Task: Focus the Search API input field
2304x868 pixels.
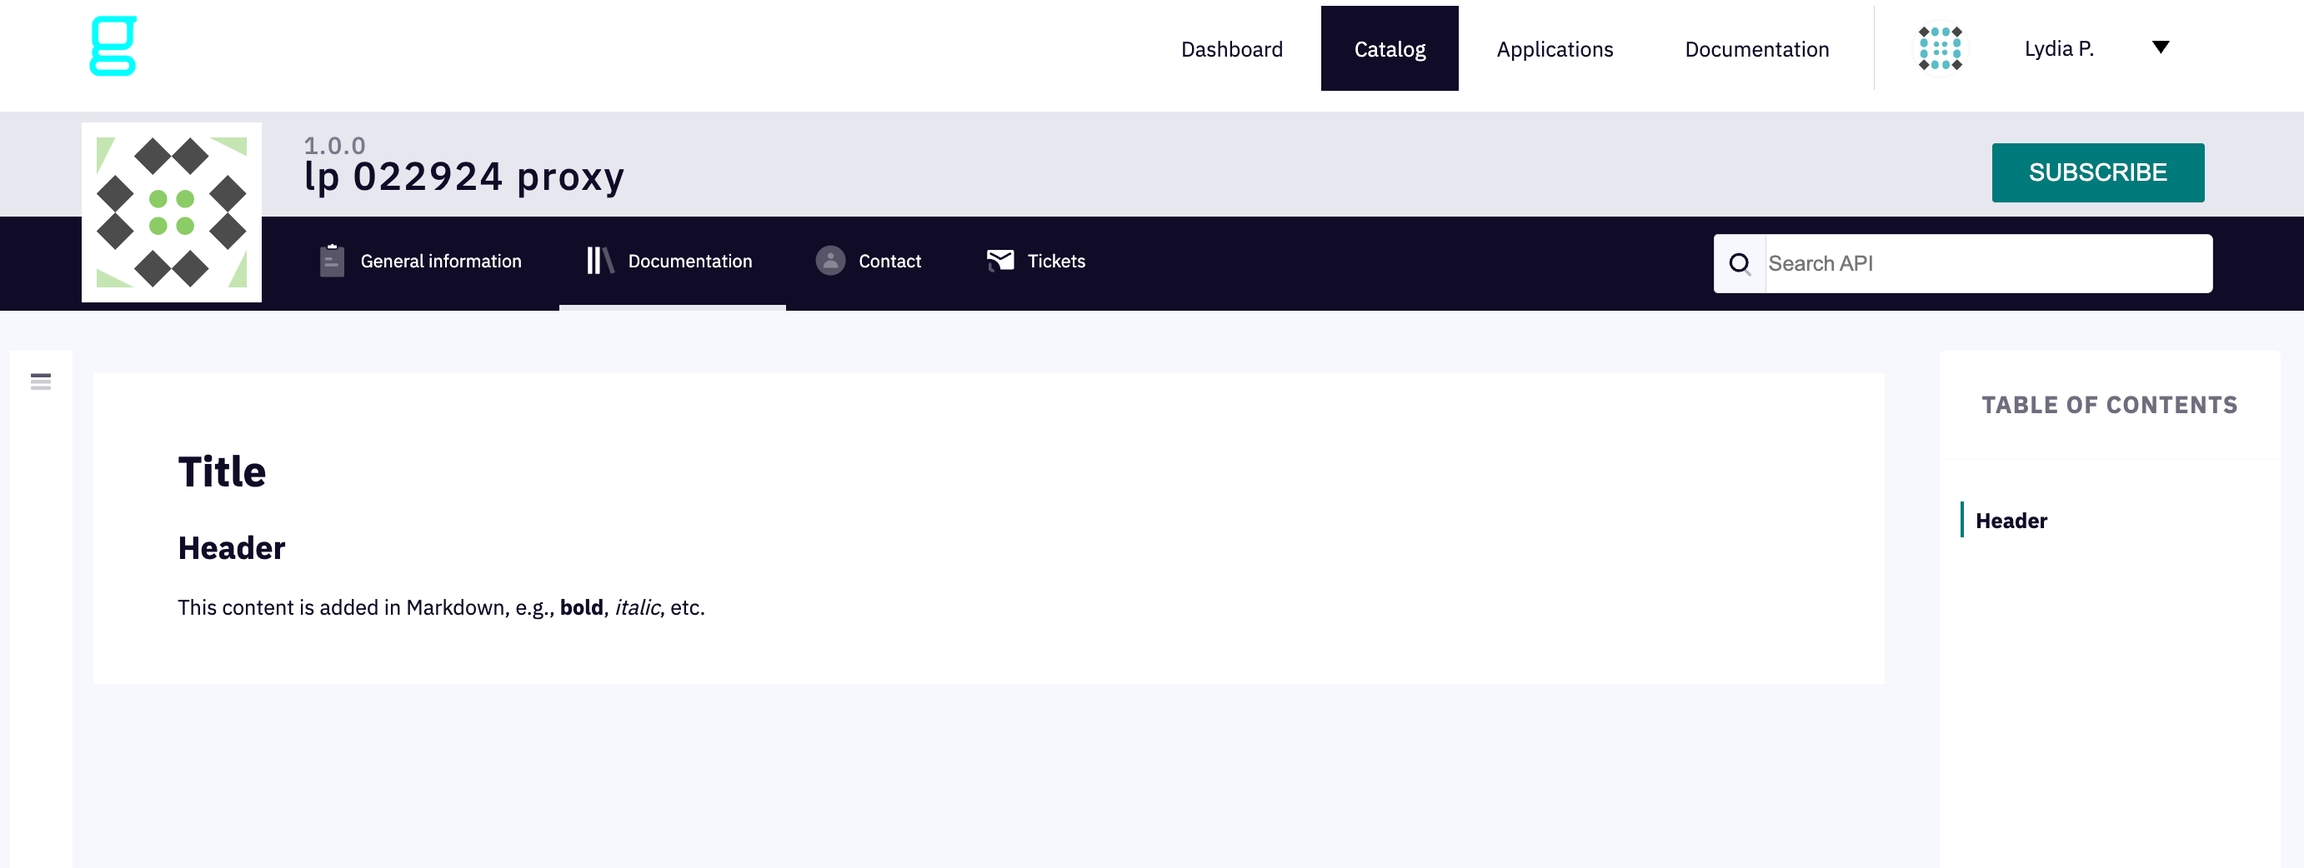Action: point(1986,264)
